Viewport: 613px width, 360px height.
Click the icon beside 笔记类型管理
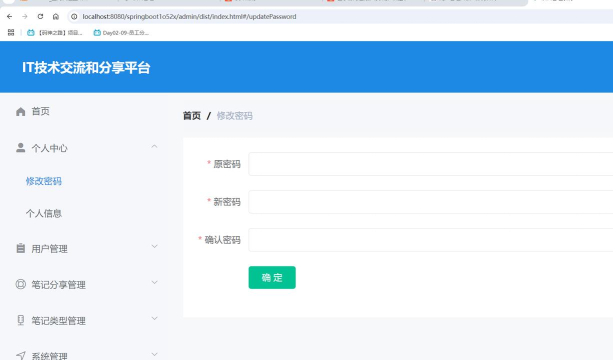[20, 320]
